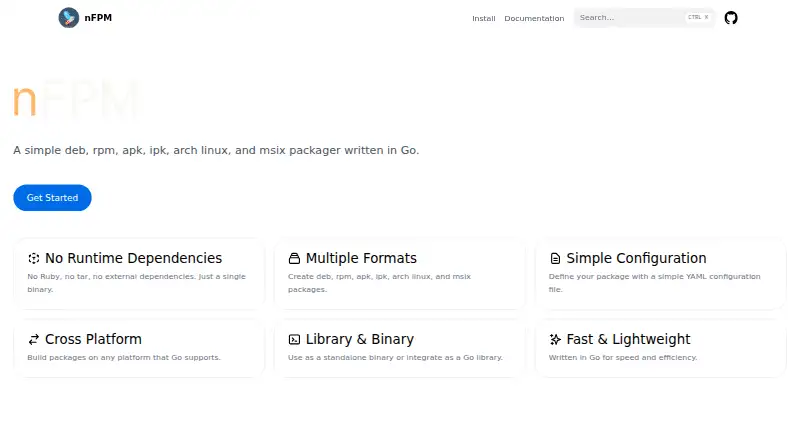The height and width of the screenshot is (440, 800).
Task: Click the Multiple Formats package icon
Action: (294, 258)
